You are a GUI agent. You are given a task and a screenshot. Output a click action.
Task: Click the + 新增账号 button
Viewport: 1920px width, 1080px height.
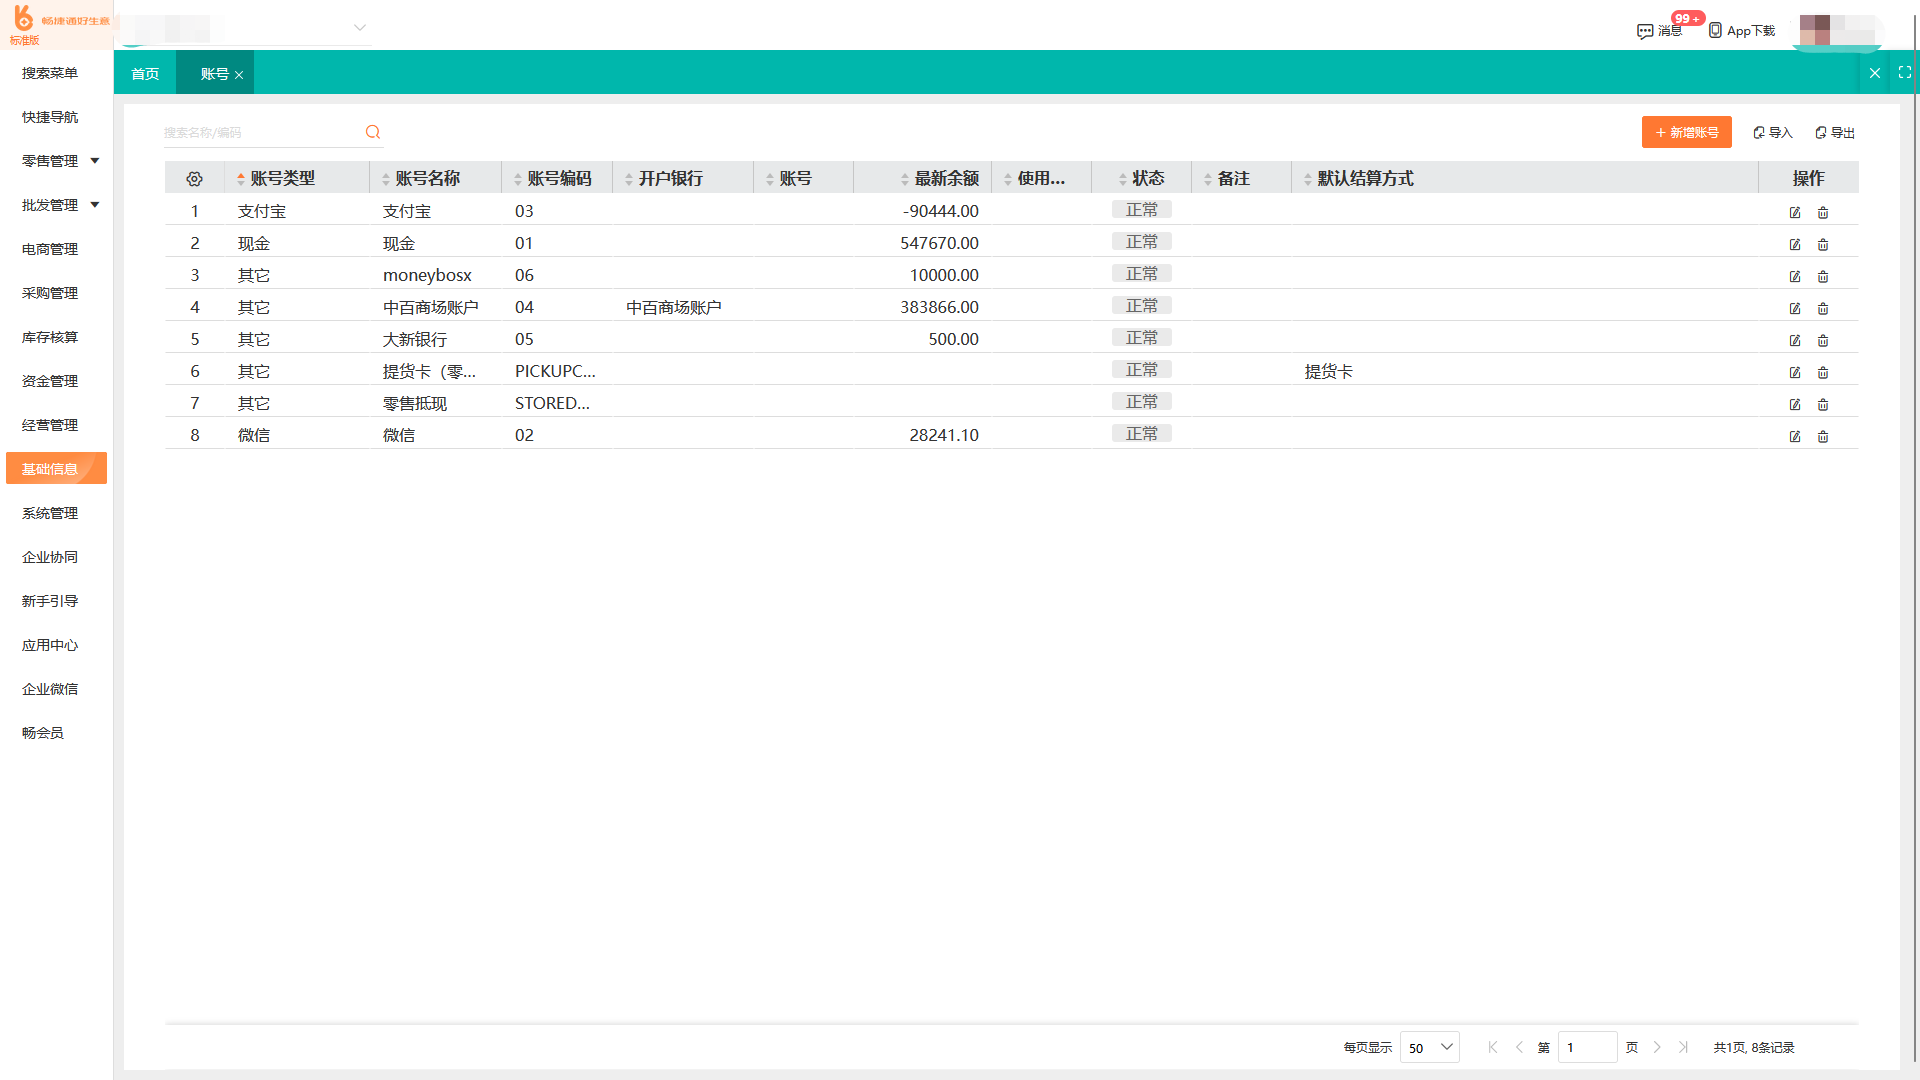click(1689, 132)
